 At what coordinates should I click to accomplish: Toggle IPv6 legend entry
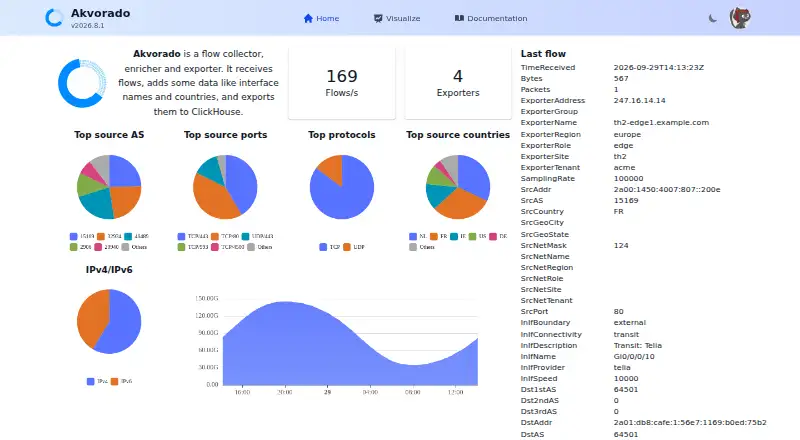pos(121,381)
